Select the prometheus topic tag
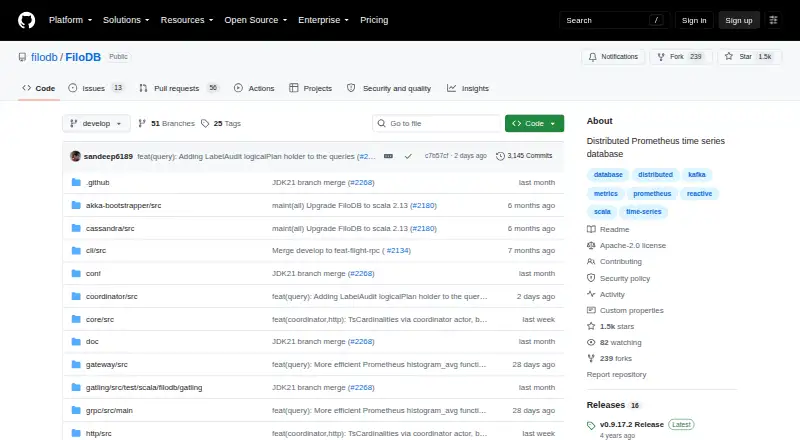800x440 pixels. pos(652,193)
